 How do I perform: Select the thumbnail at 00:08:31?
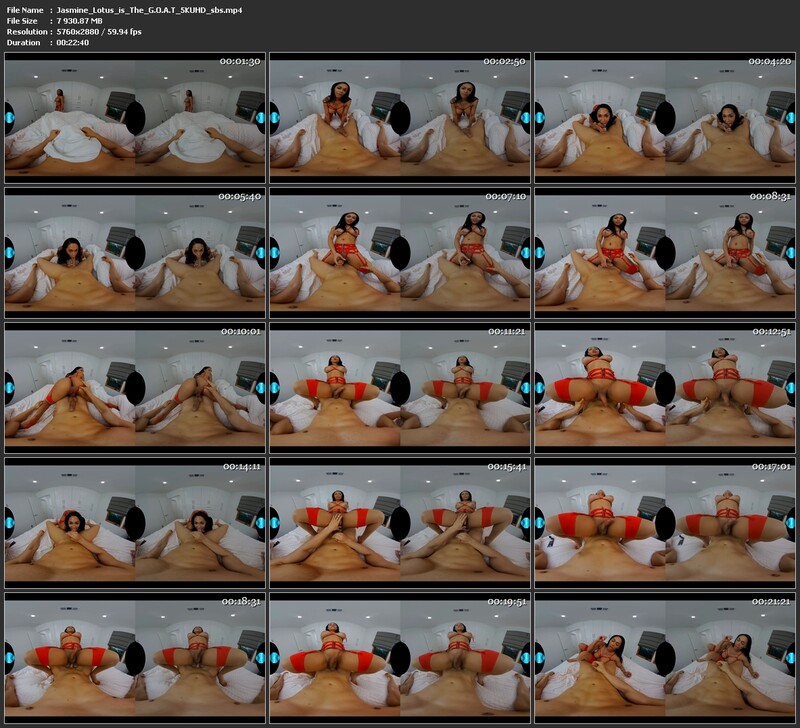(665, 252)
